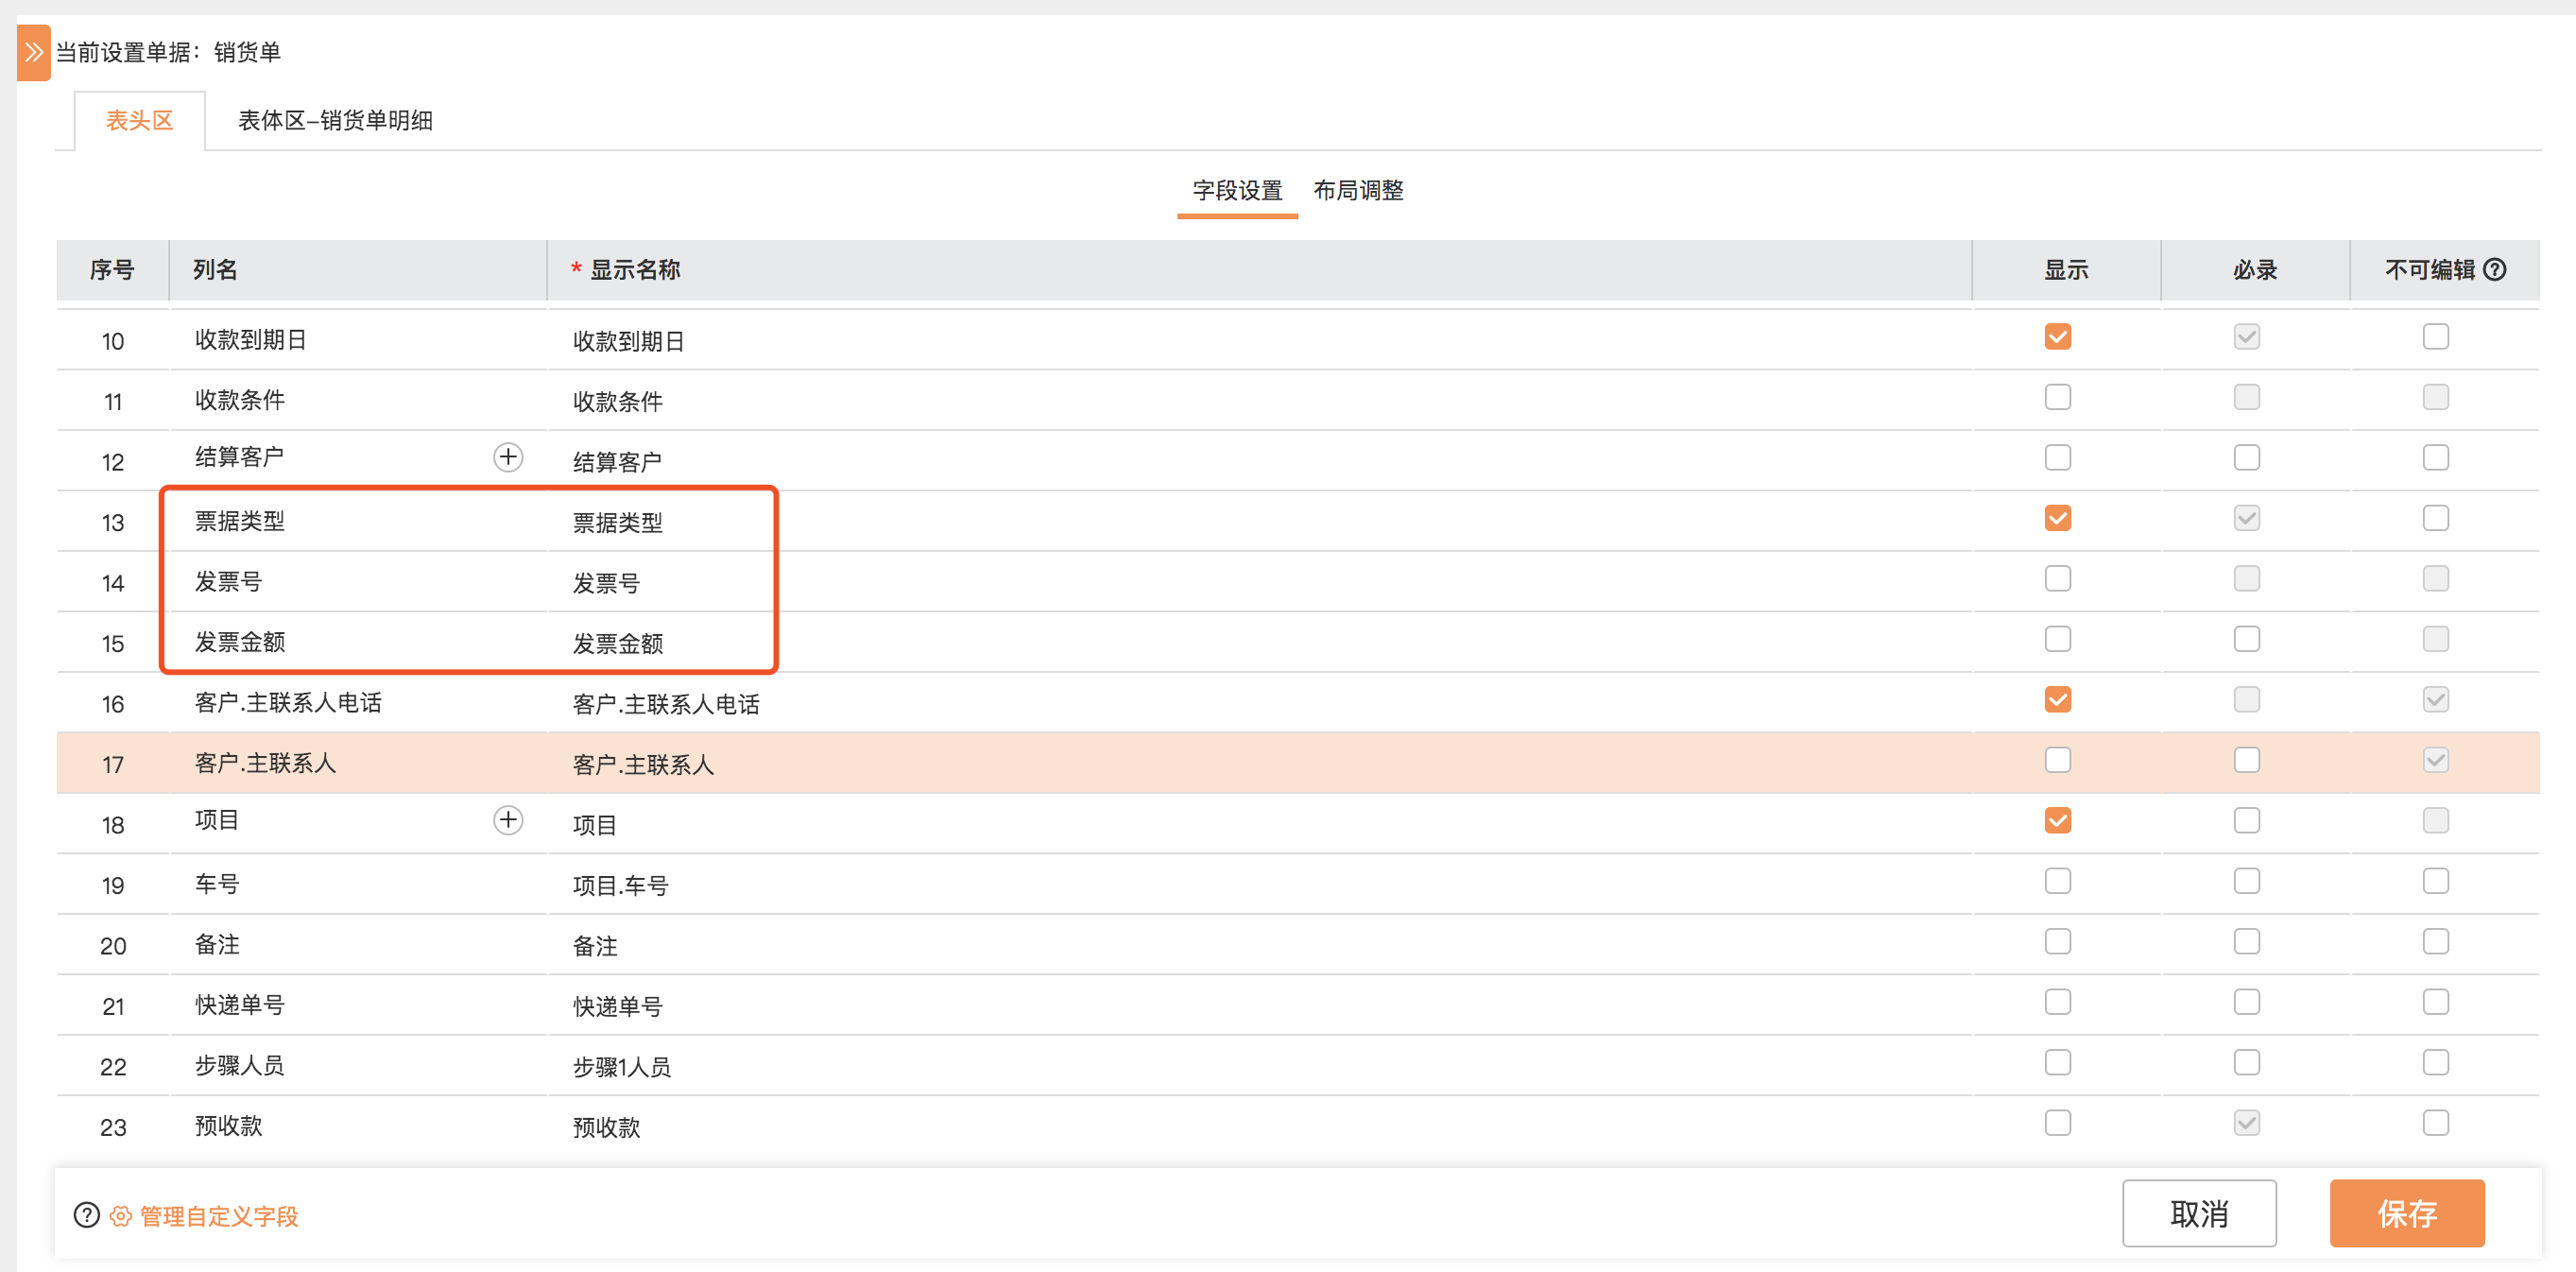The width and height of the screenshot is (2576, 1272).
Task: Enable 显示 checkbox for 发票金额
Action: click(2058, 641)
